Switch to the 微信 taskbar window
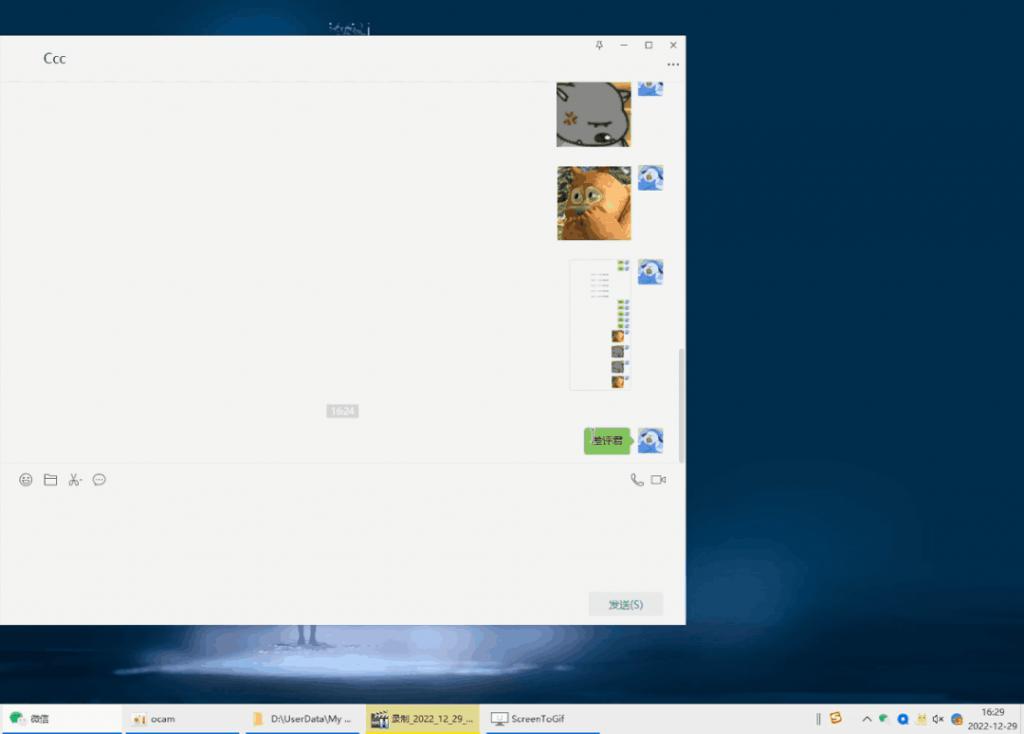 [x=60, y=718]
